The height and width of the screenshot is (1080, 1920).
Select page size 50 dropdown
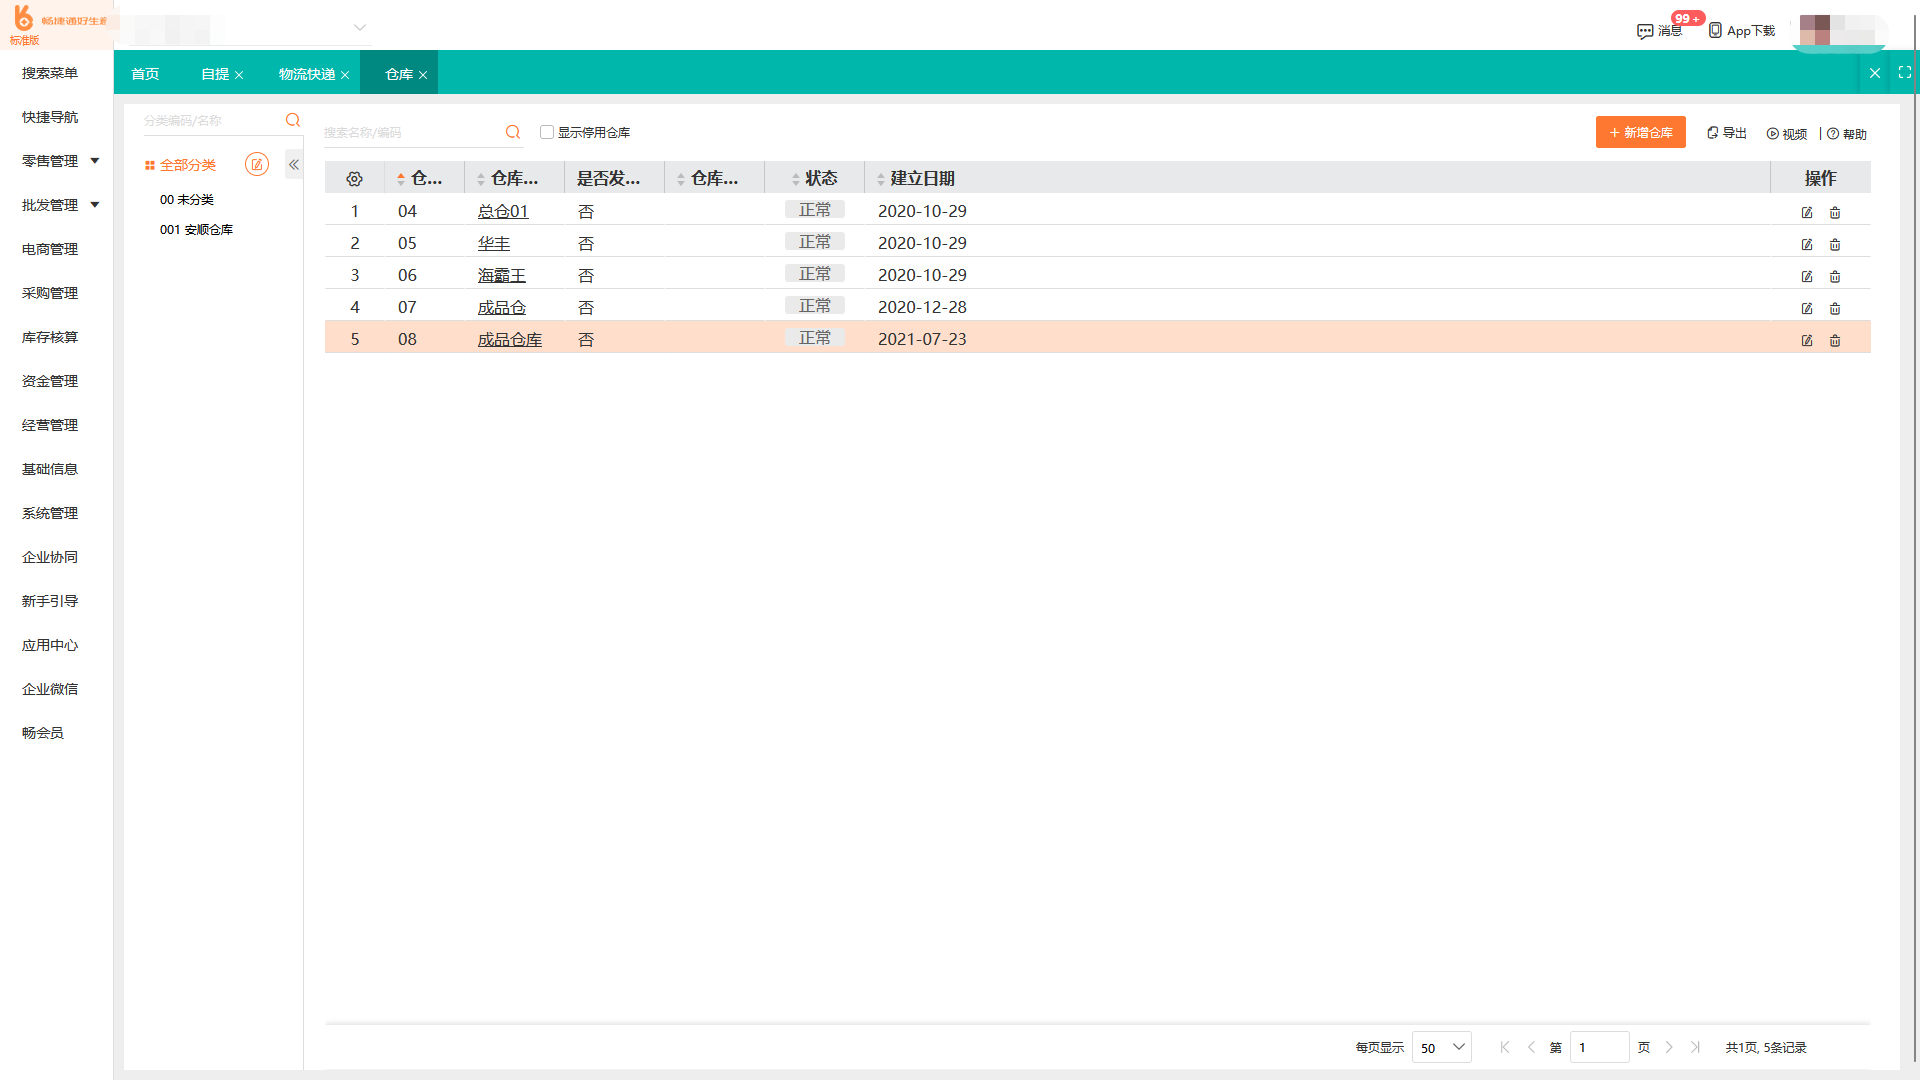coord(1439,1047)
